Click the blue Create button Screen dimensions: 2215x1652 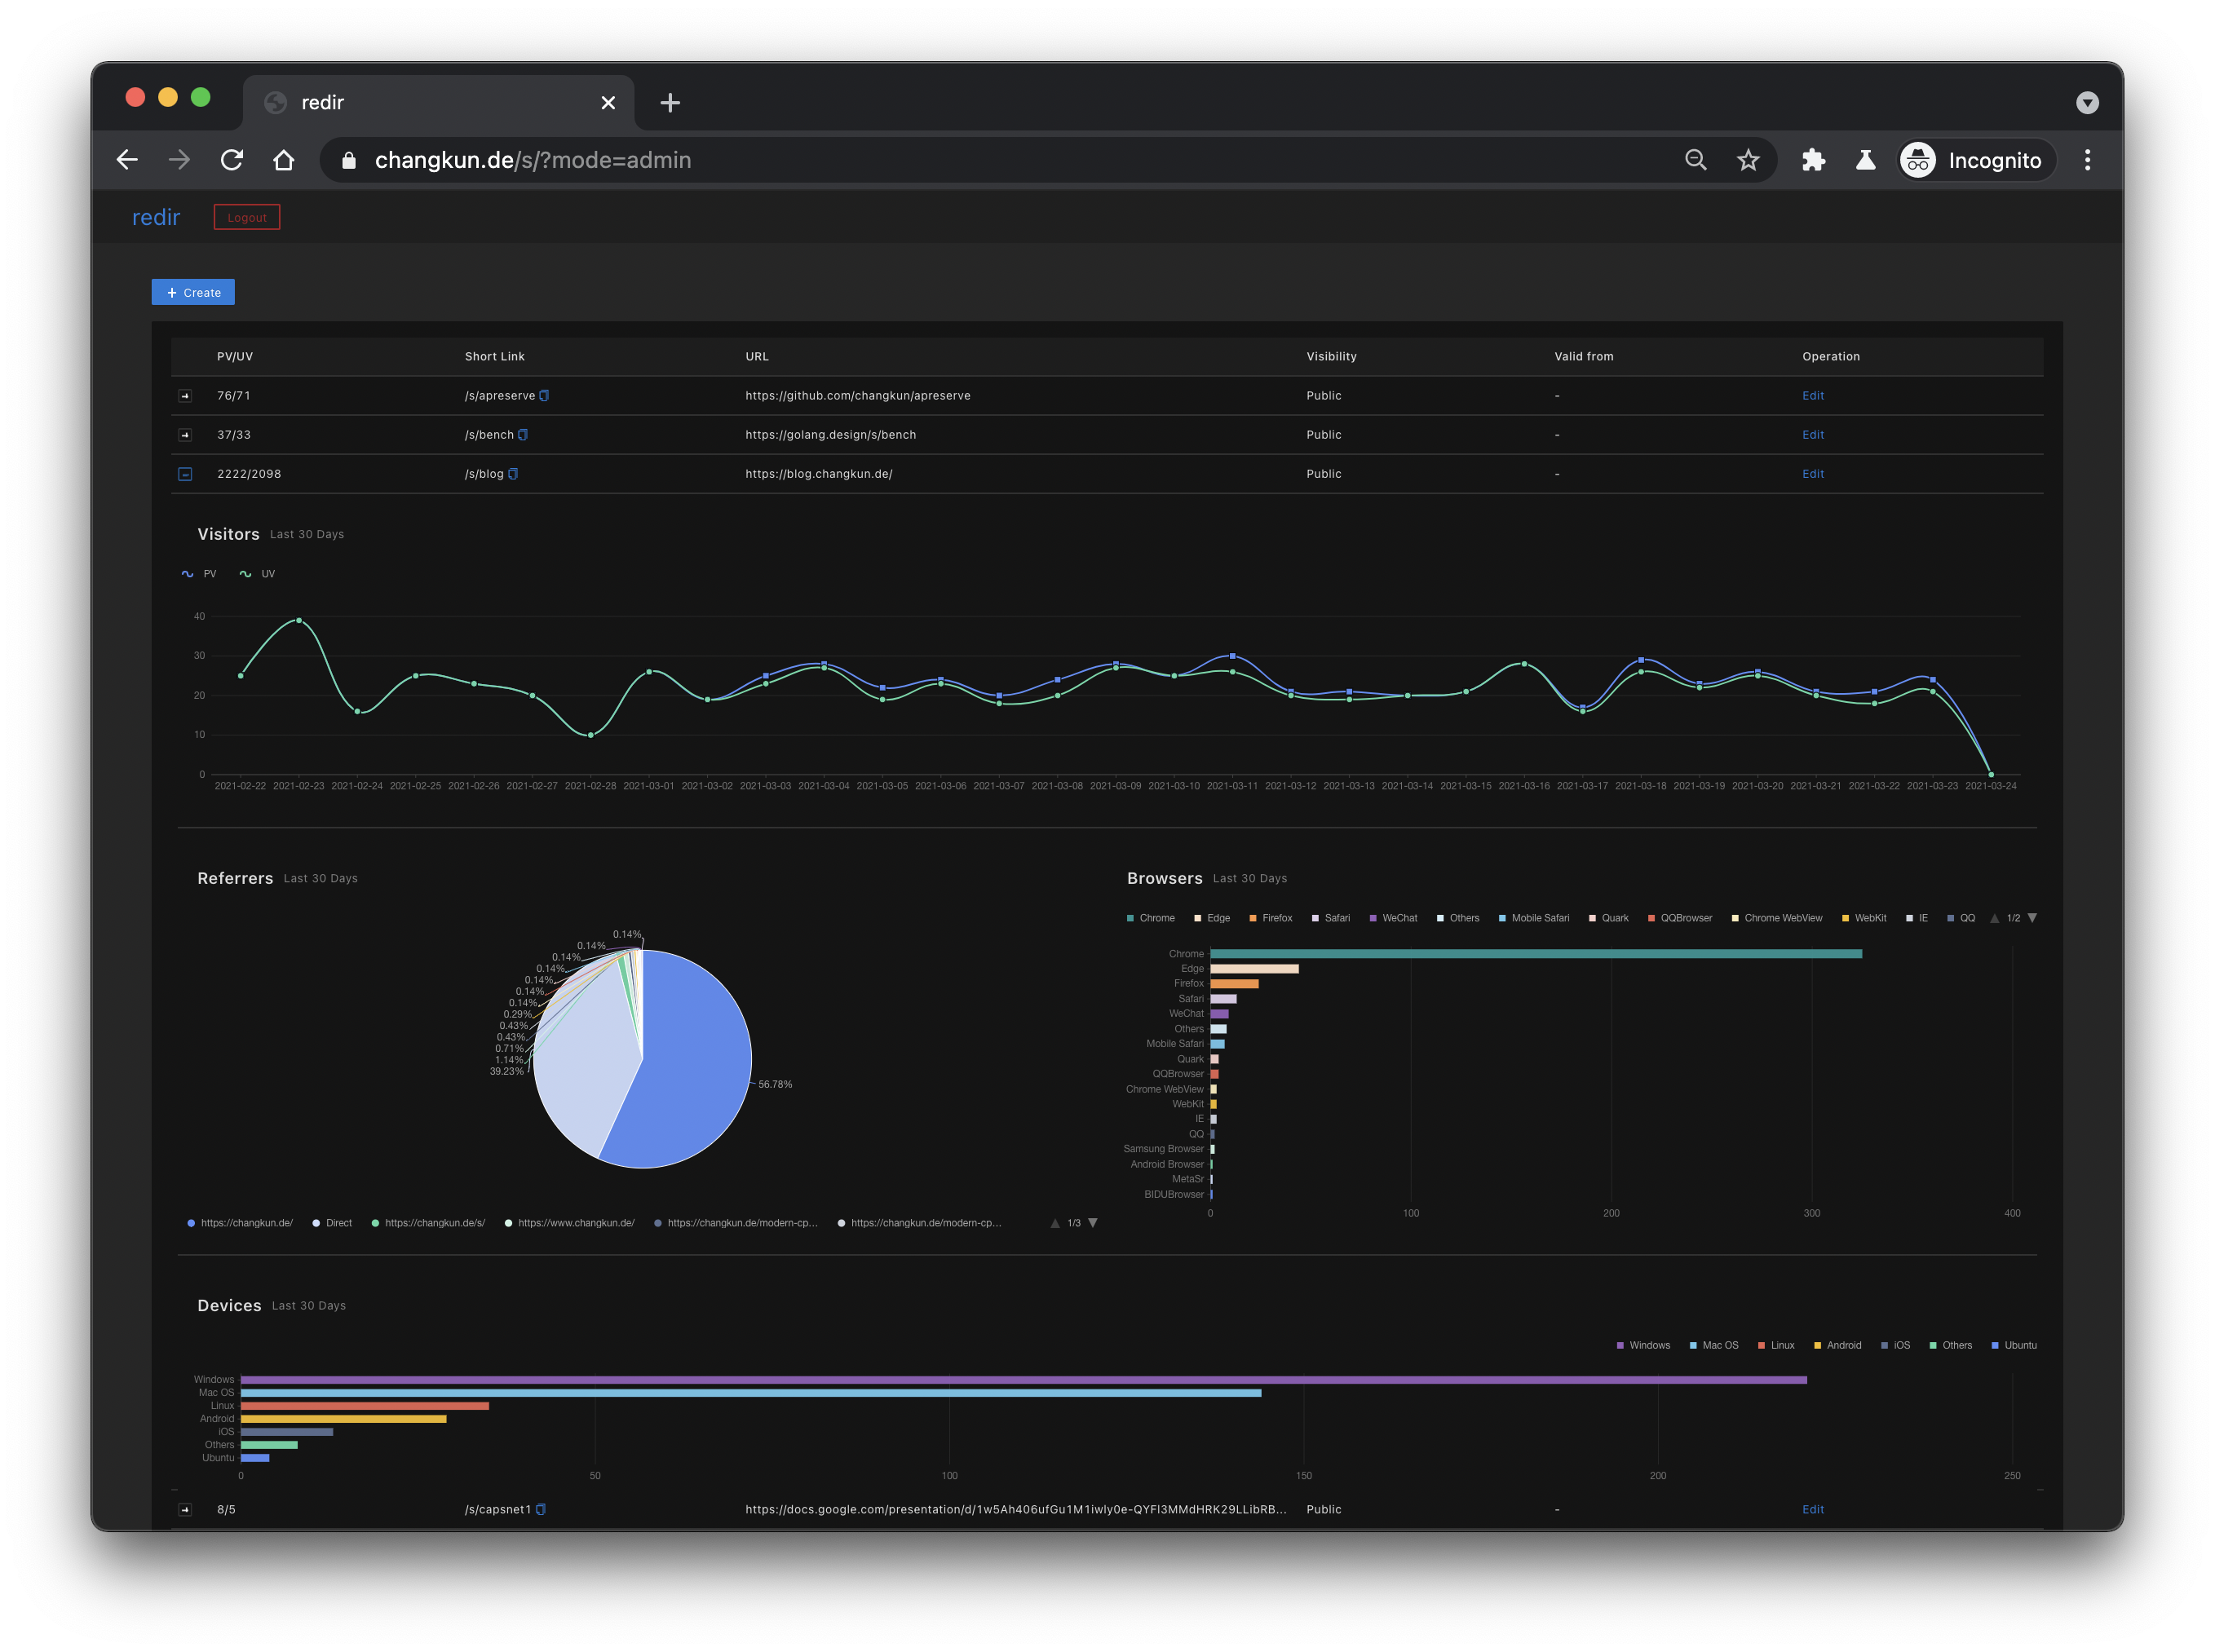point(193,292)
